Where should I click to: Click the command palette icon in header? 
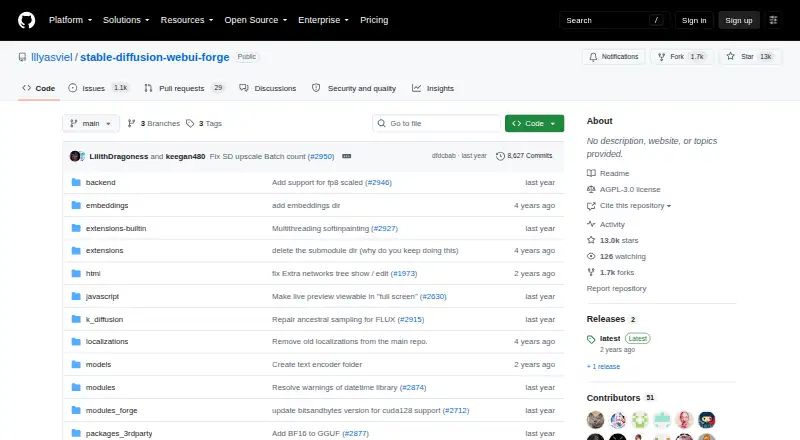click(x=773, y=20)
